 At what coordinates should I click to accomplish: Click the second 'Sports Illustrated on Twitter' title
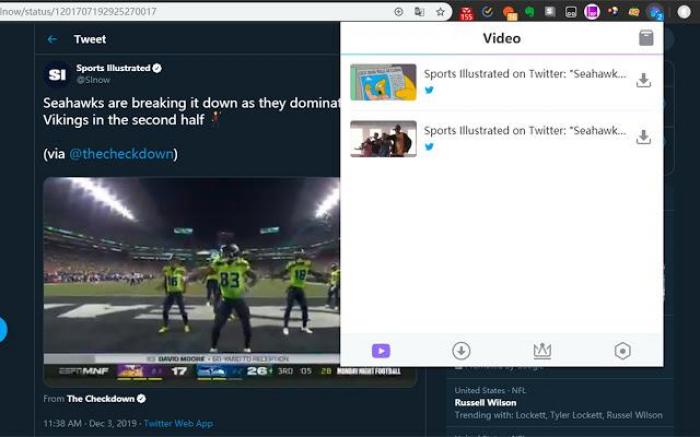pos(525,130)
